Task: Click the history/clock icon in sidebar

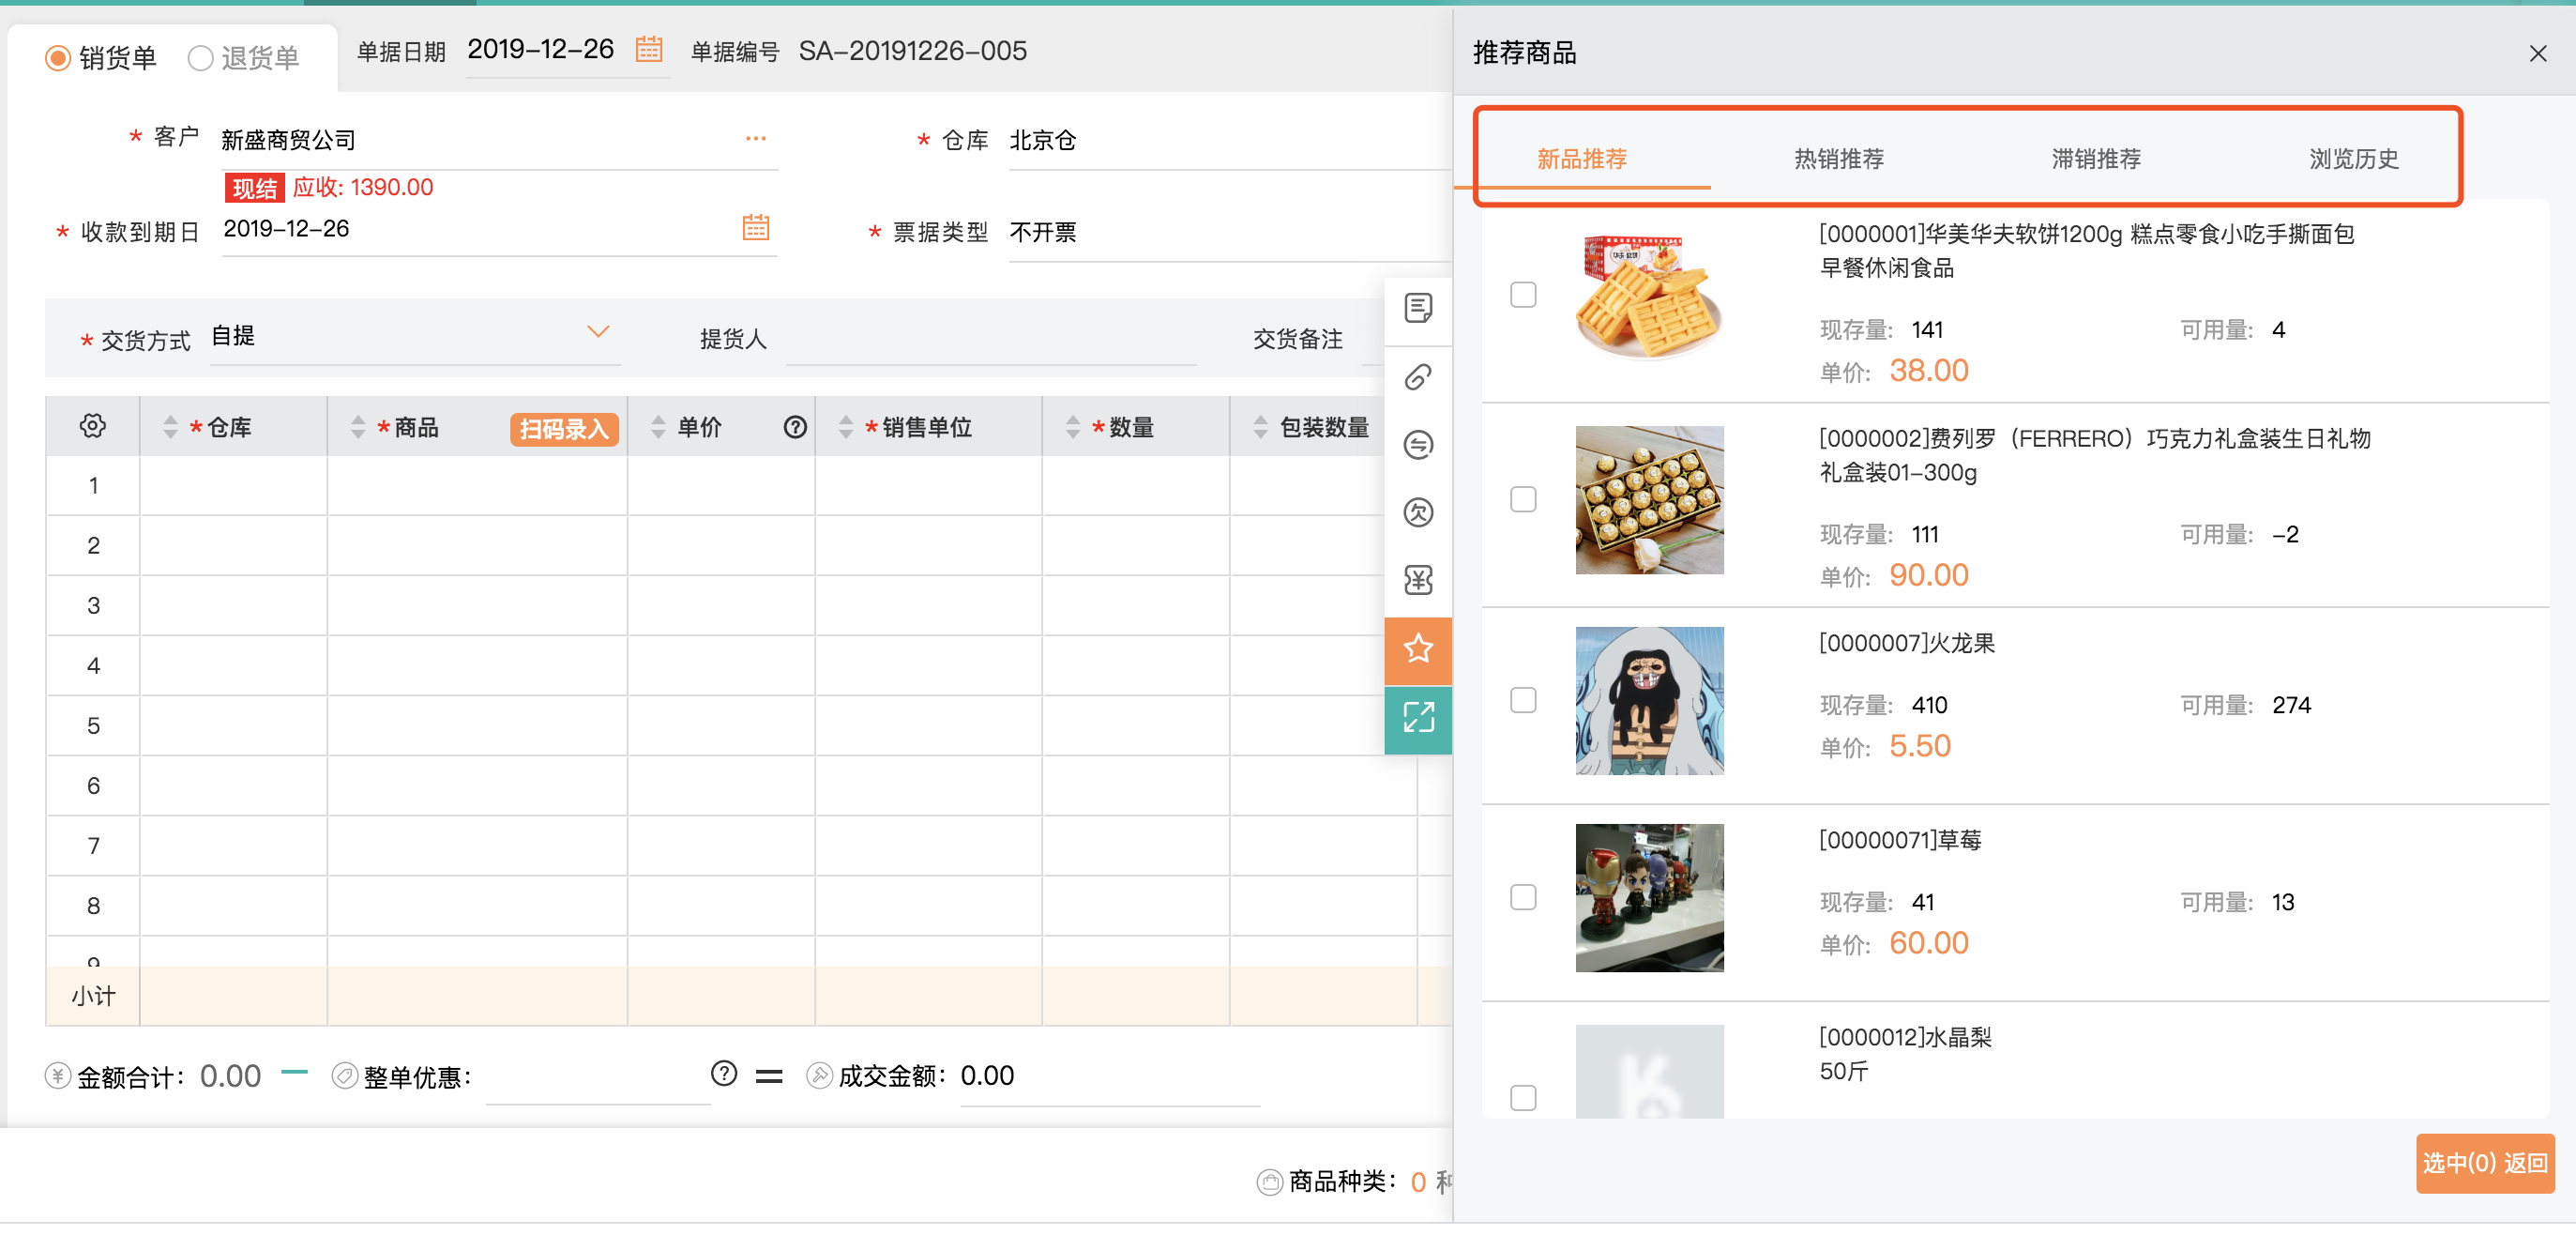Action: (1417, 444)
